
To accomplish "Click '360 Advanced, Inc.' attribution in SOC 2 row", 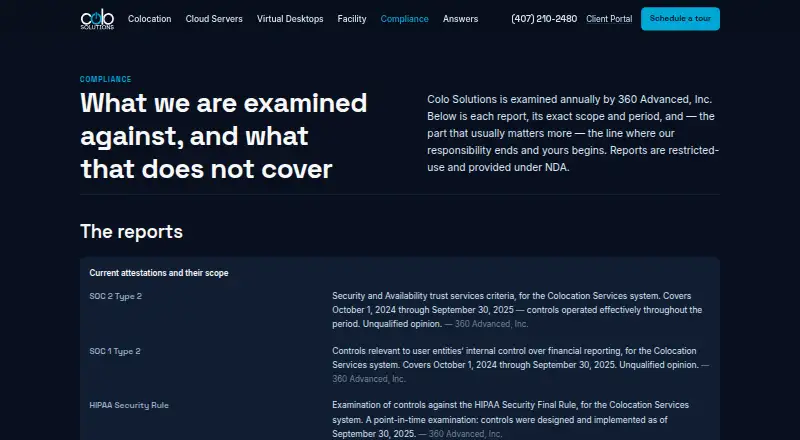I will click(491, 324).
